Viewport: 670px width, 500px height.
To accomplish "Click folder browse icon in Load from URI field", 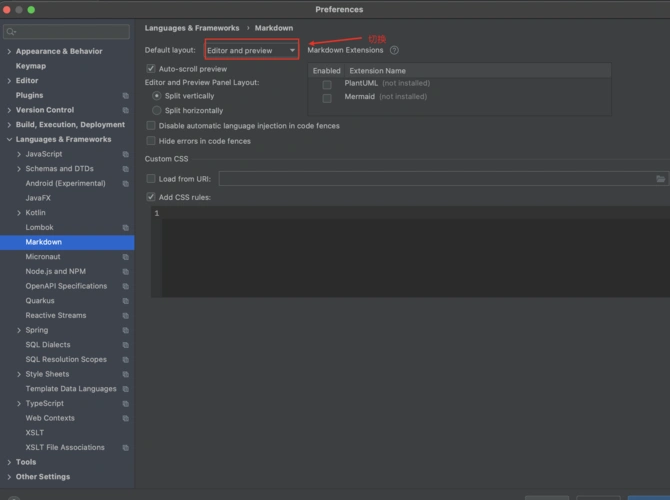I will click(660, 179).
